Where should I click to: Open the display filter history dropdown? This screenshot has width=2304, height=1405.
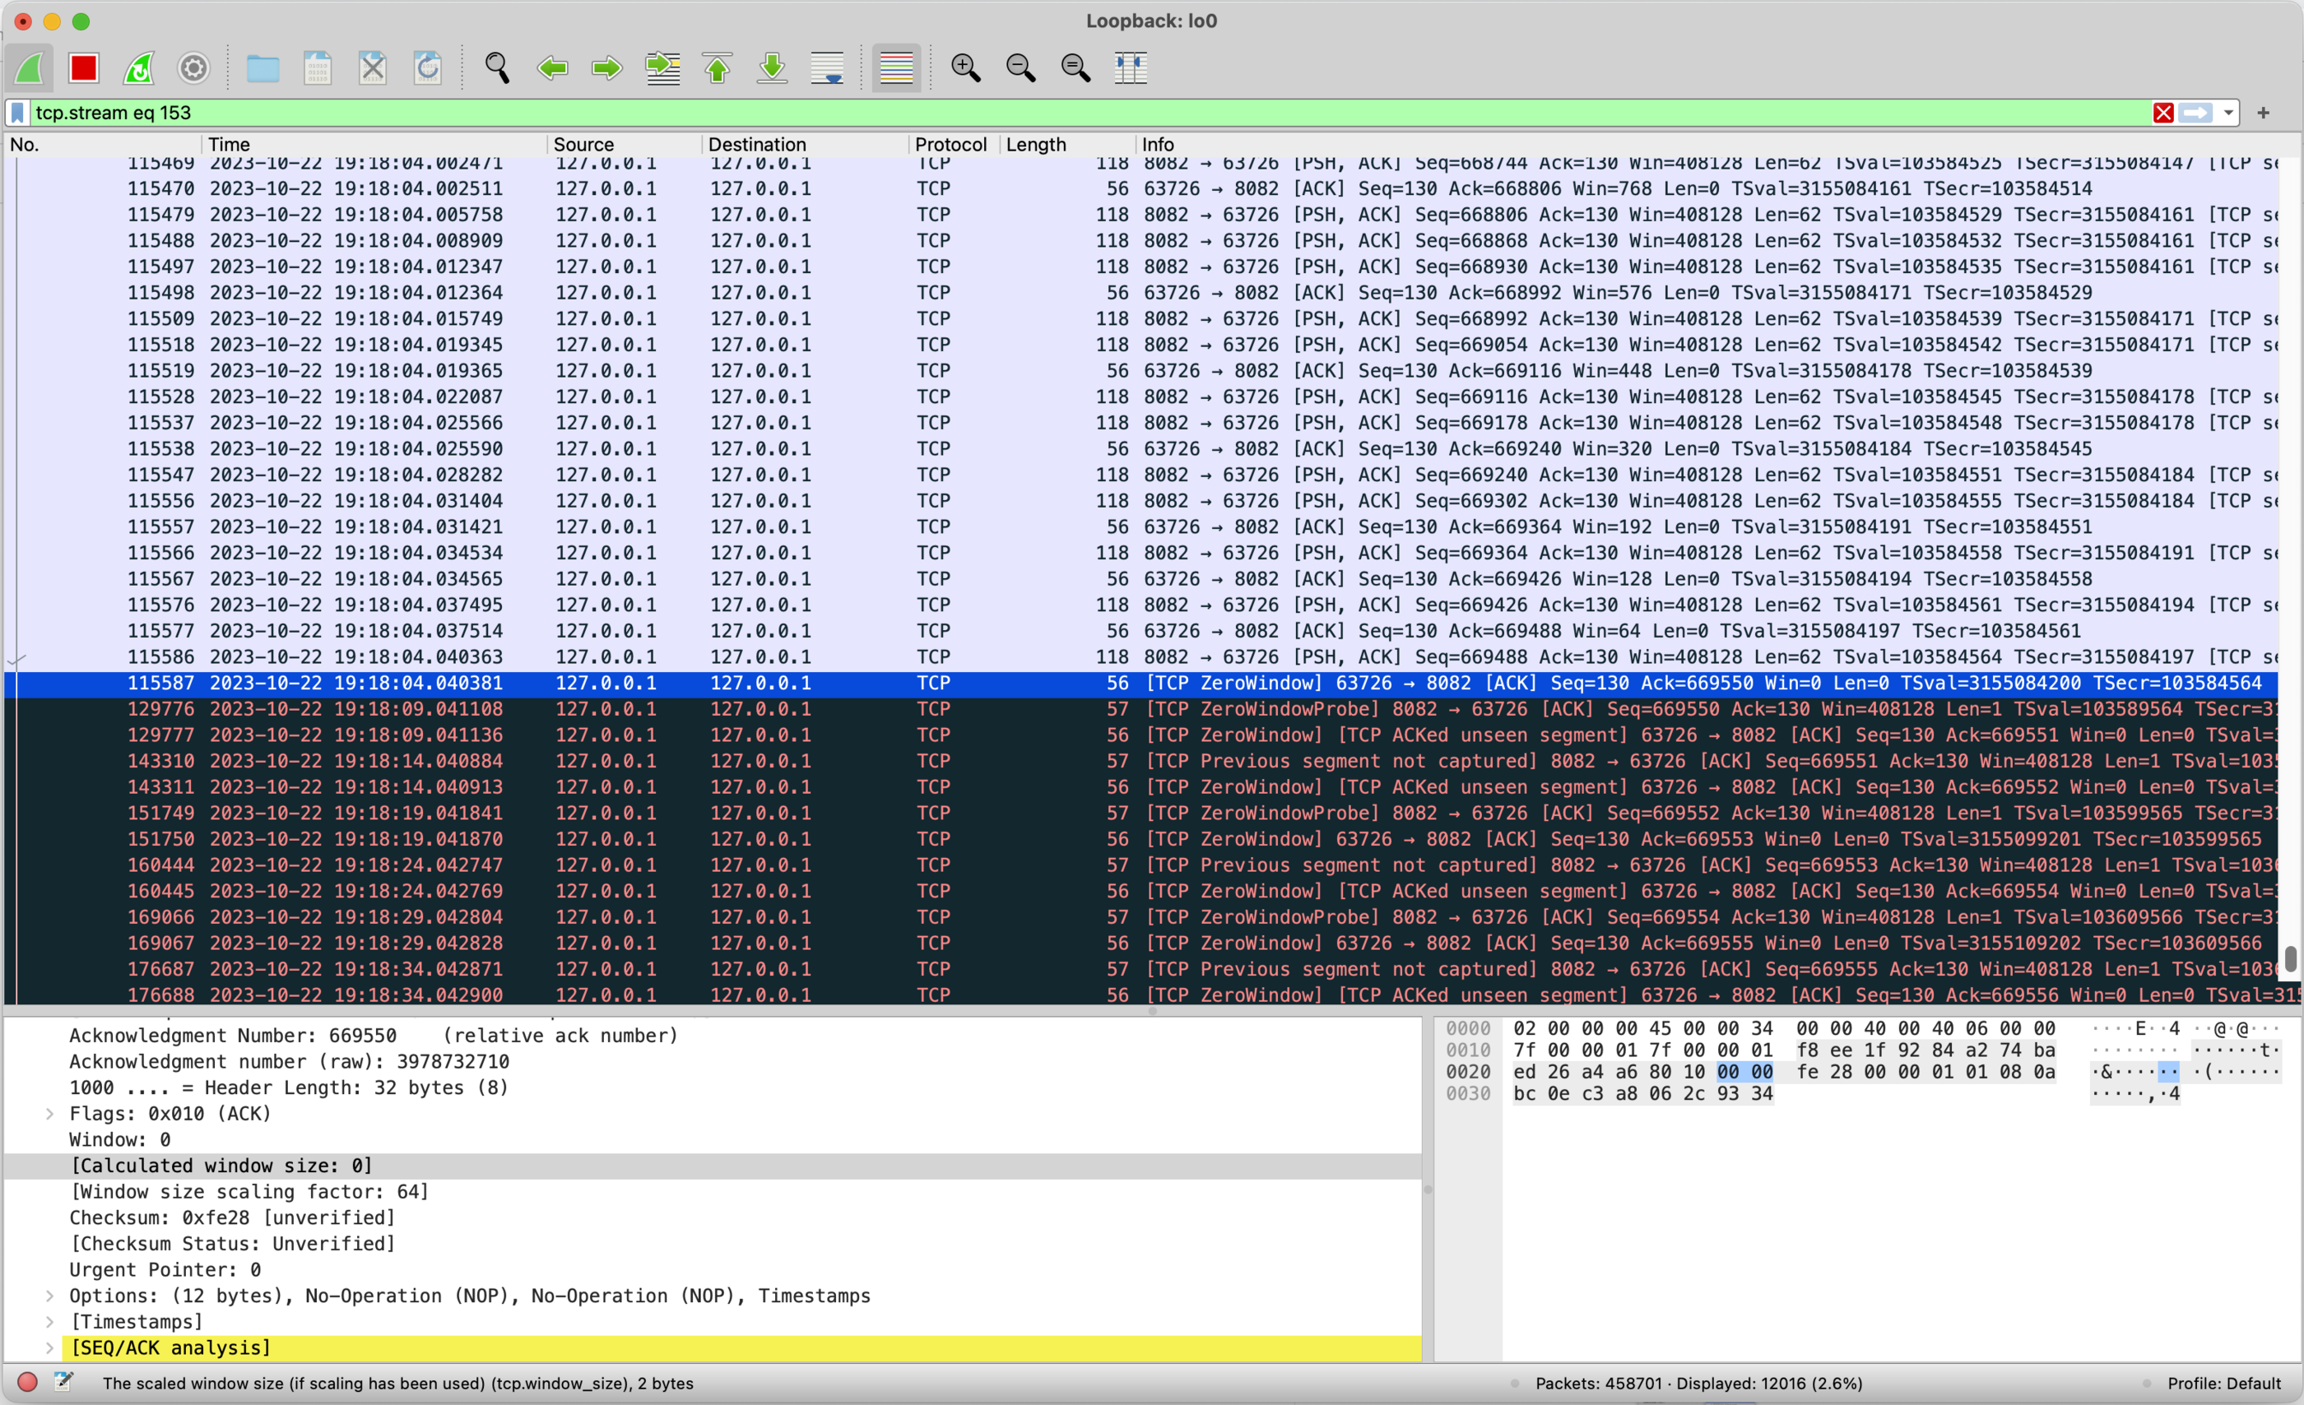pyautogui.click(x=2228, y=113)
